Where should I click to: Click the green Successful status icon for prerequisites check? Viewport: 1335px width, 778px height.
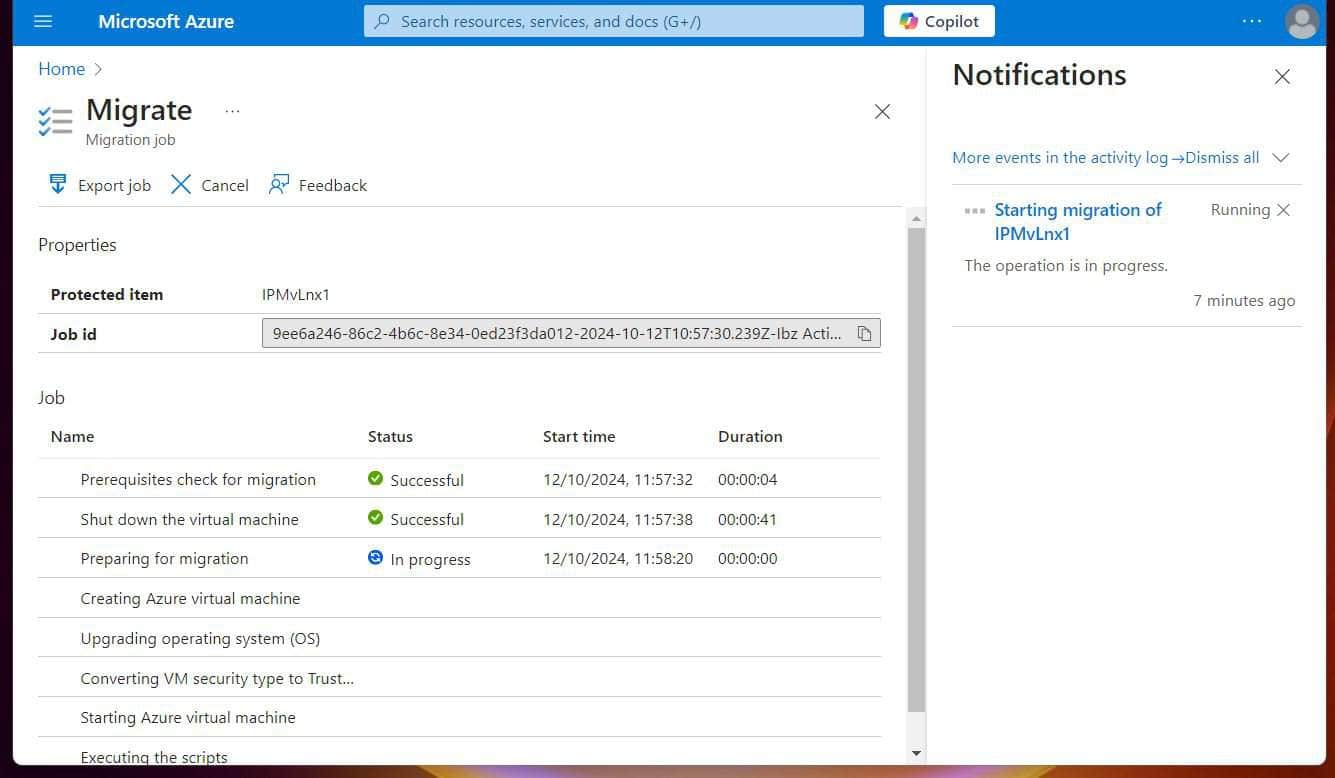point(375,479)
